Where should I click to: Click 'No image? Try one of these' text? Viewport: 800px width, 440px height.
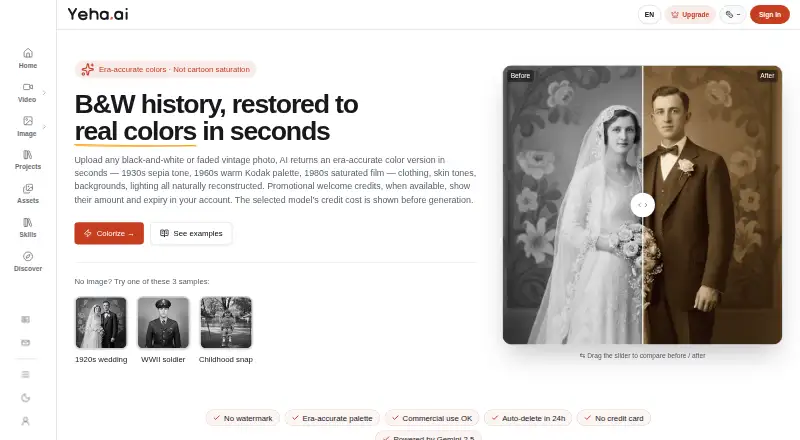tap(142, 281)
